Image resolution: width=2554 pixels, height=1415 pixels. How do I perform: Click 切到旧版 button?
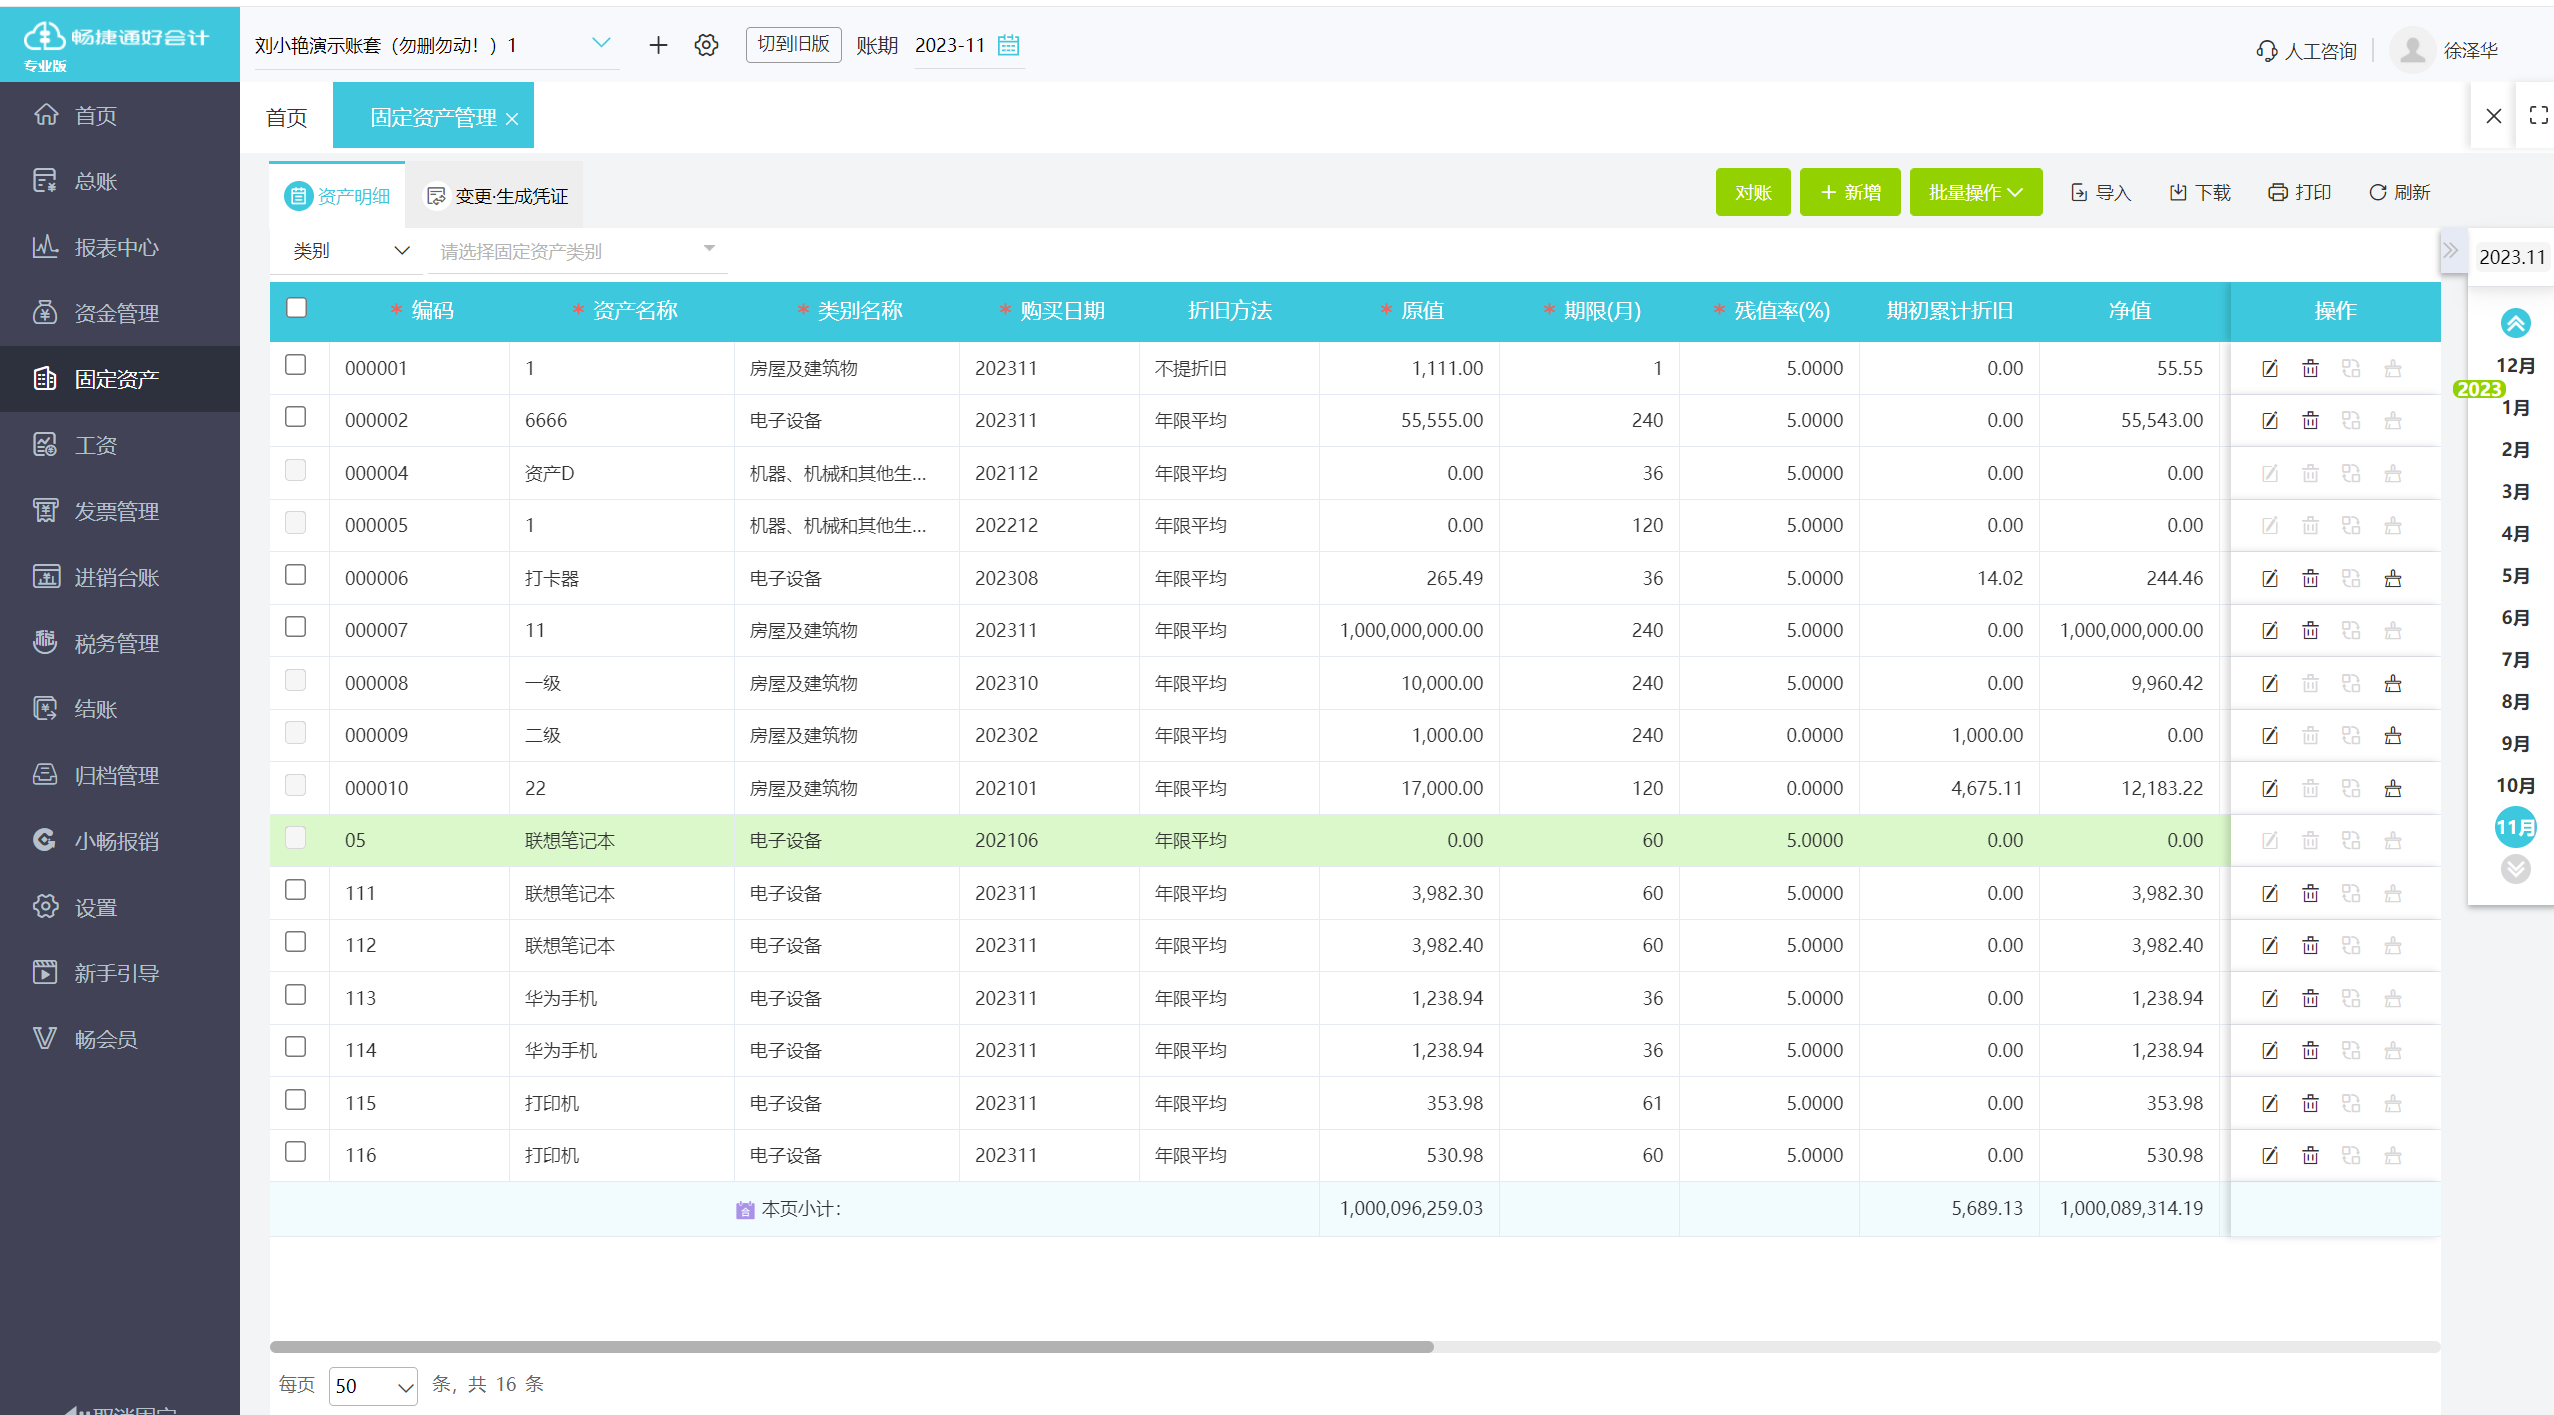[x=784, y=44]
